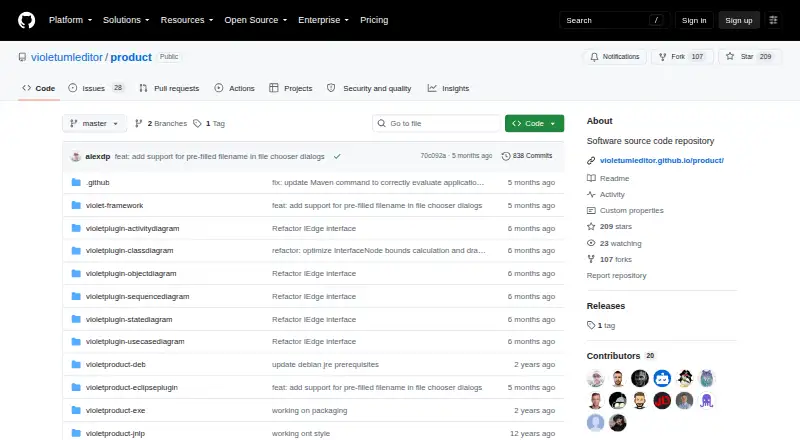This screenshot has width=800, height=440.
Task: Click the blue robot contributor avatar
Action: 662,378
